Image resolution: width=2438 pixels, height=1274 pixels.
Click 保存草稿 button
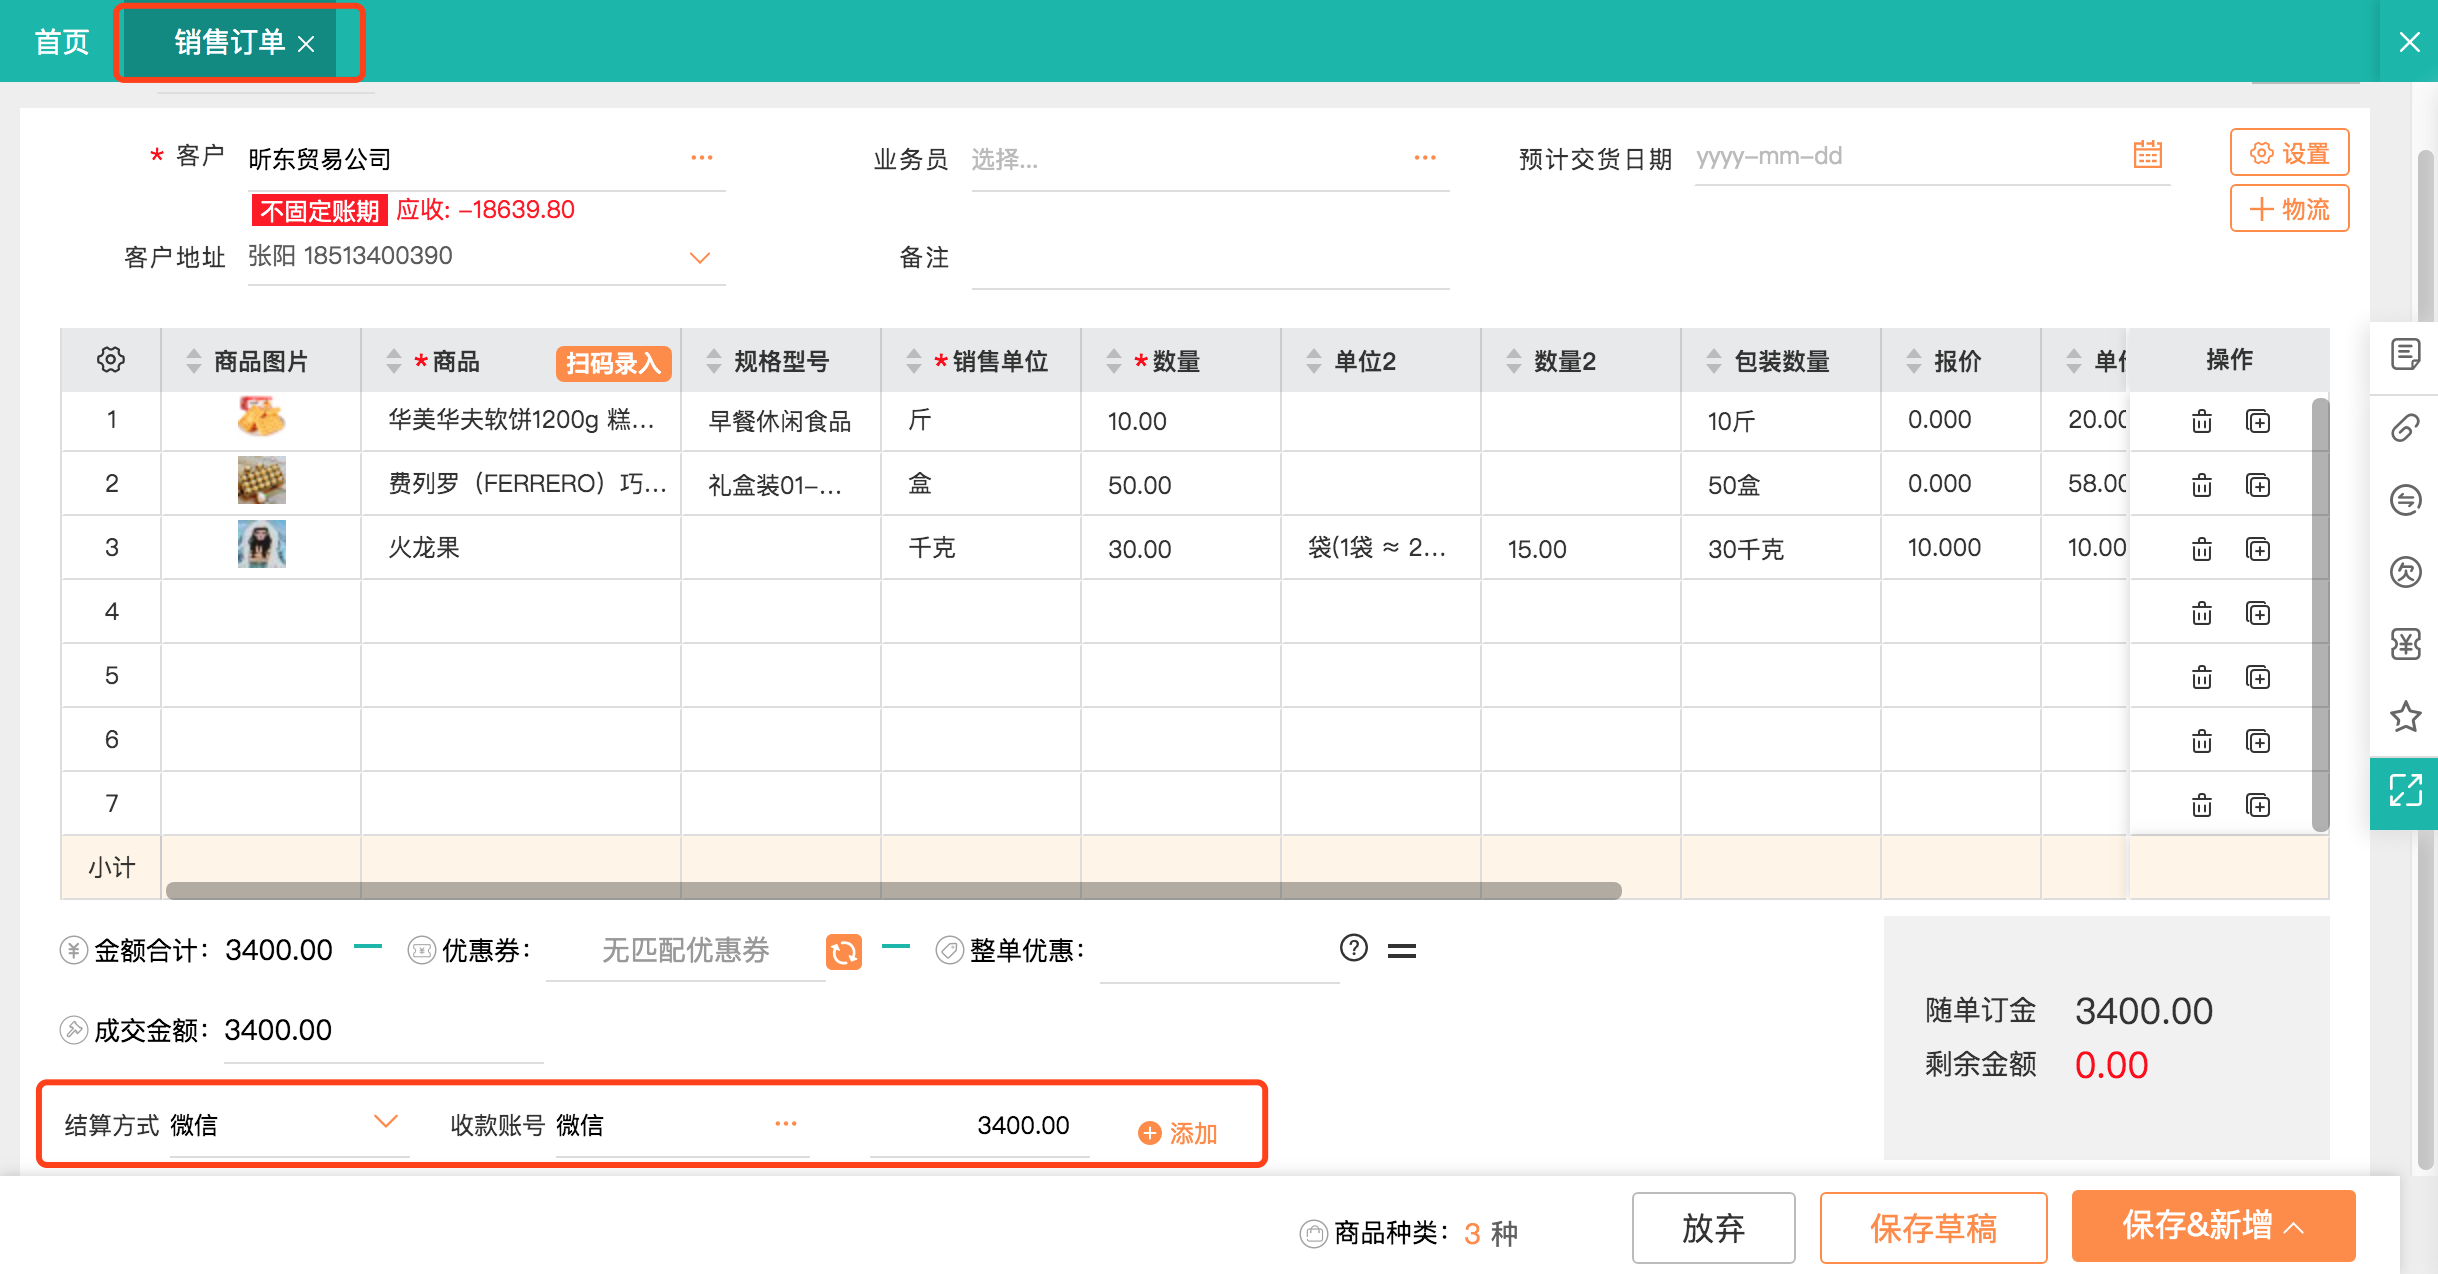click(x=1935, y=1226)
